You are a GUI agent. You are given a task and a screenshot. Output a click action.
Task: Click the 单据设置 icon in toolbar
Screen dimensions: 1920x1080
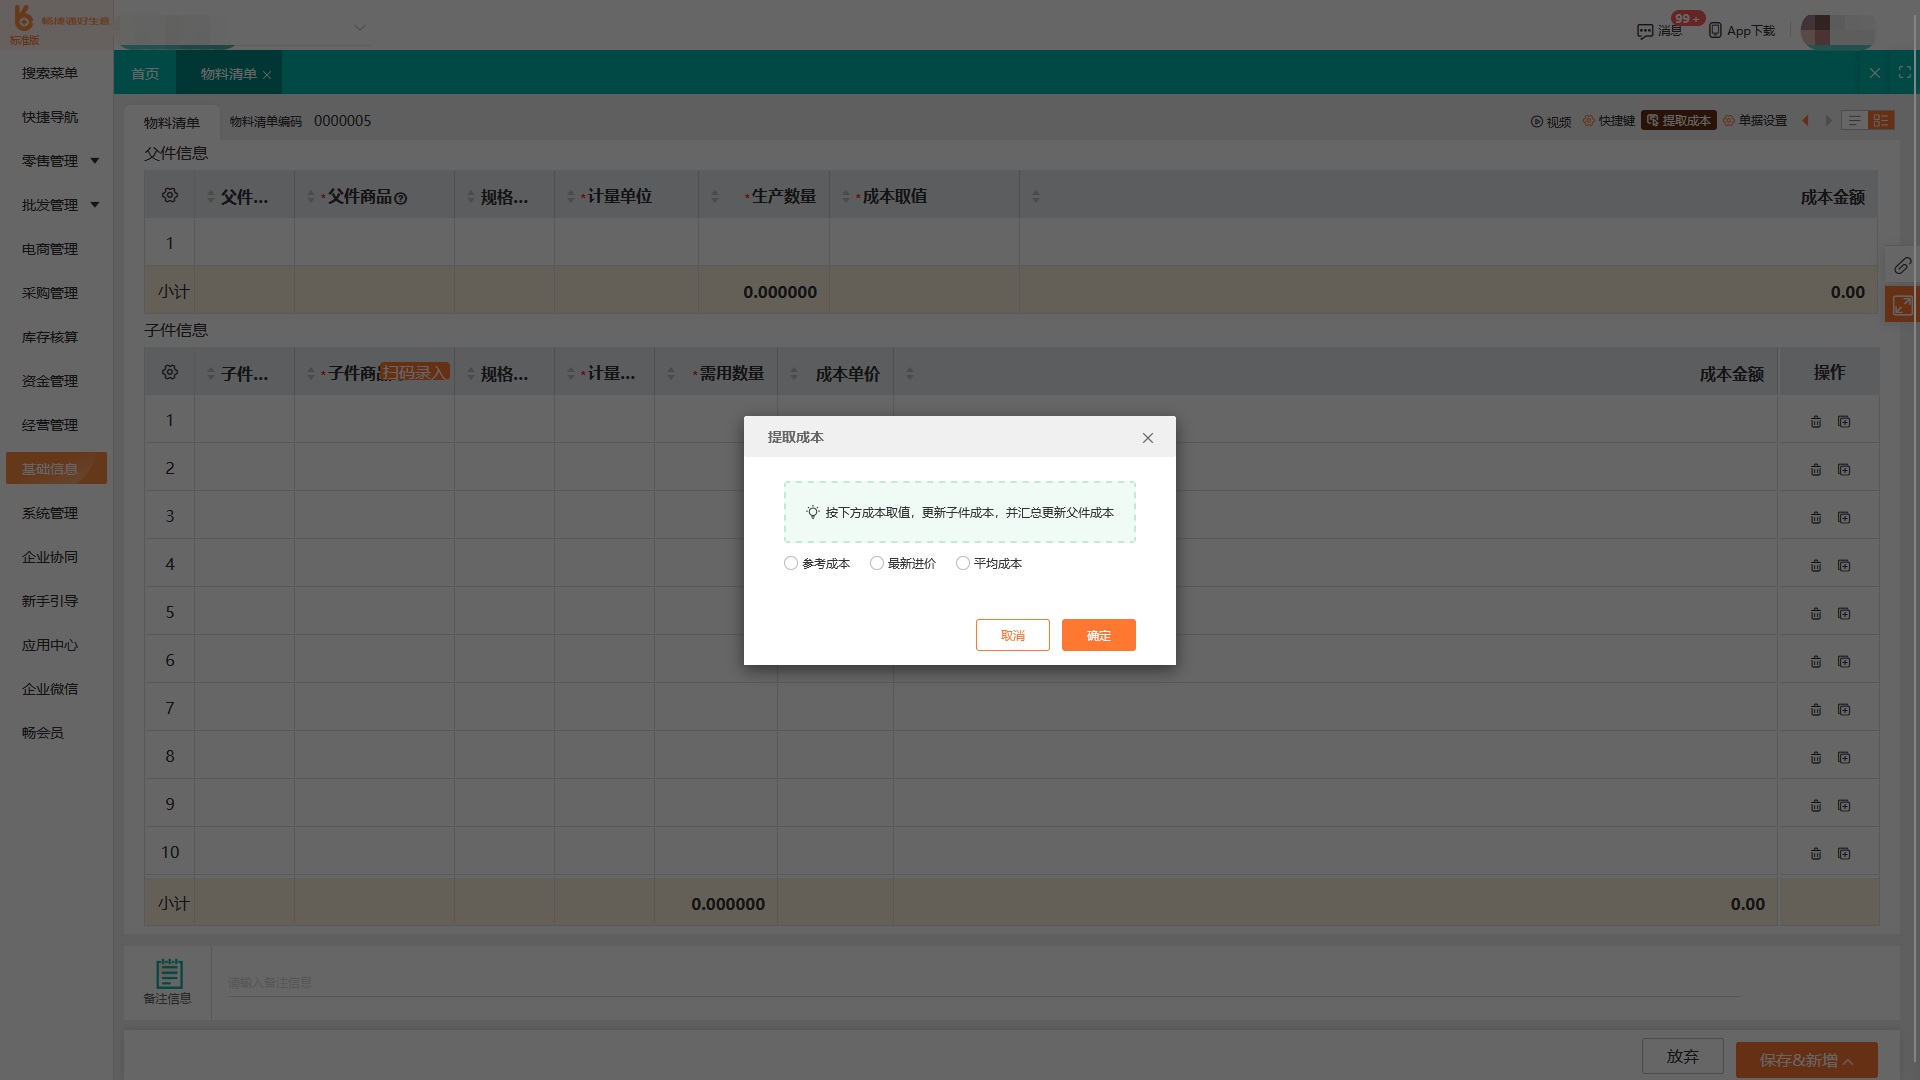pyautogui.click(x=1754, y=121)
